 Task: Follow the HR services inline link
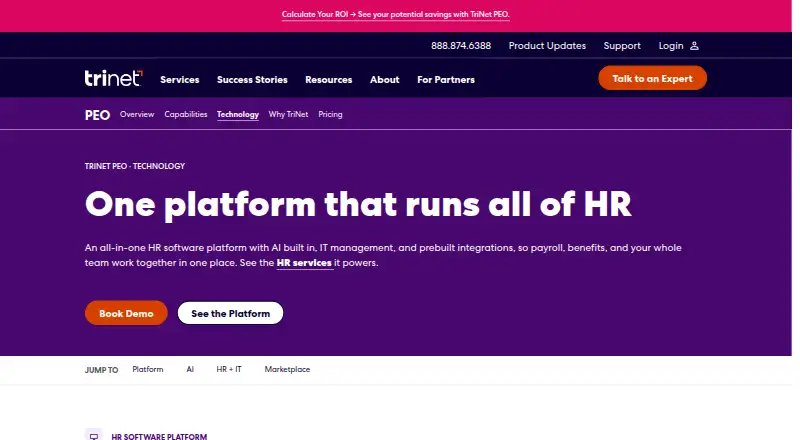tap(304, 263)
